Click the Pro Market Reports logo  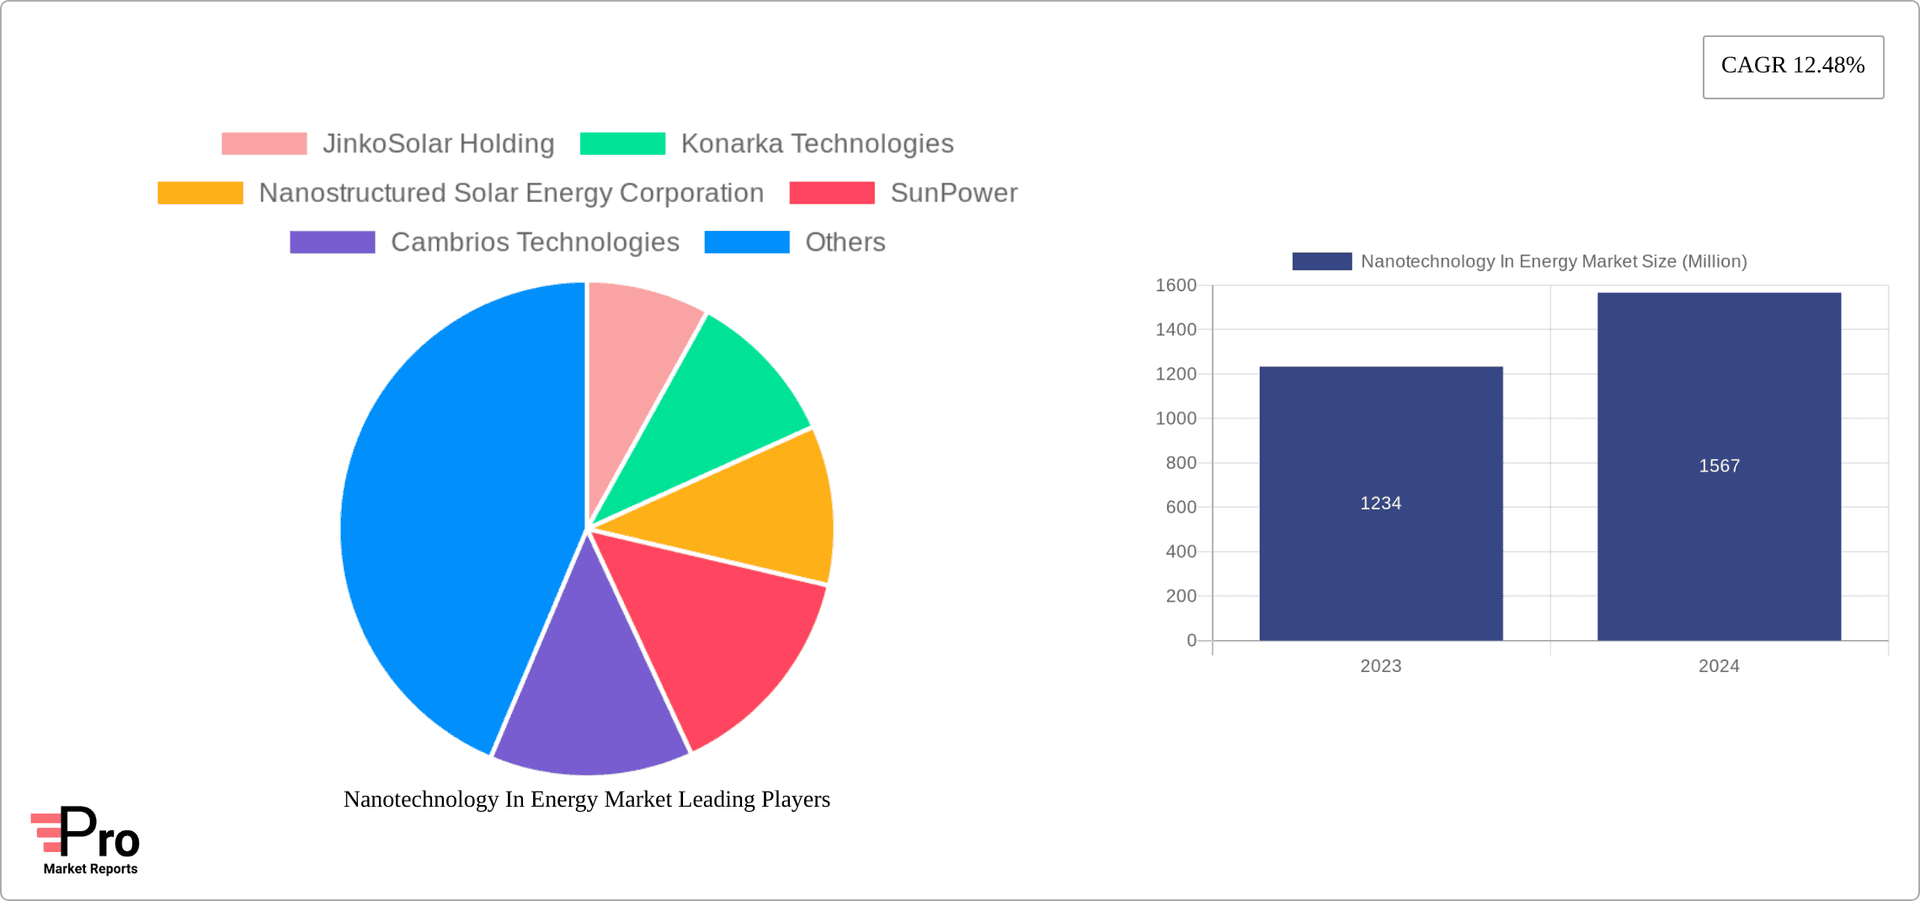click(x=85, y=835)
